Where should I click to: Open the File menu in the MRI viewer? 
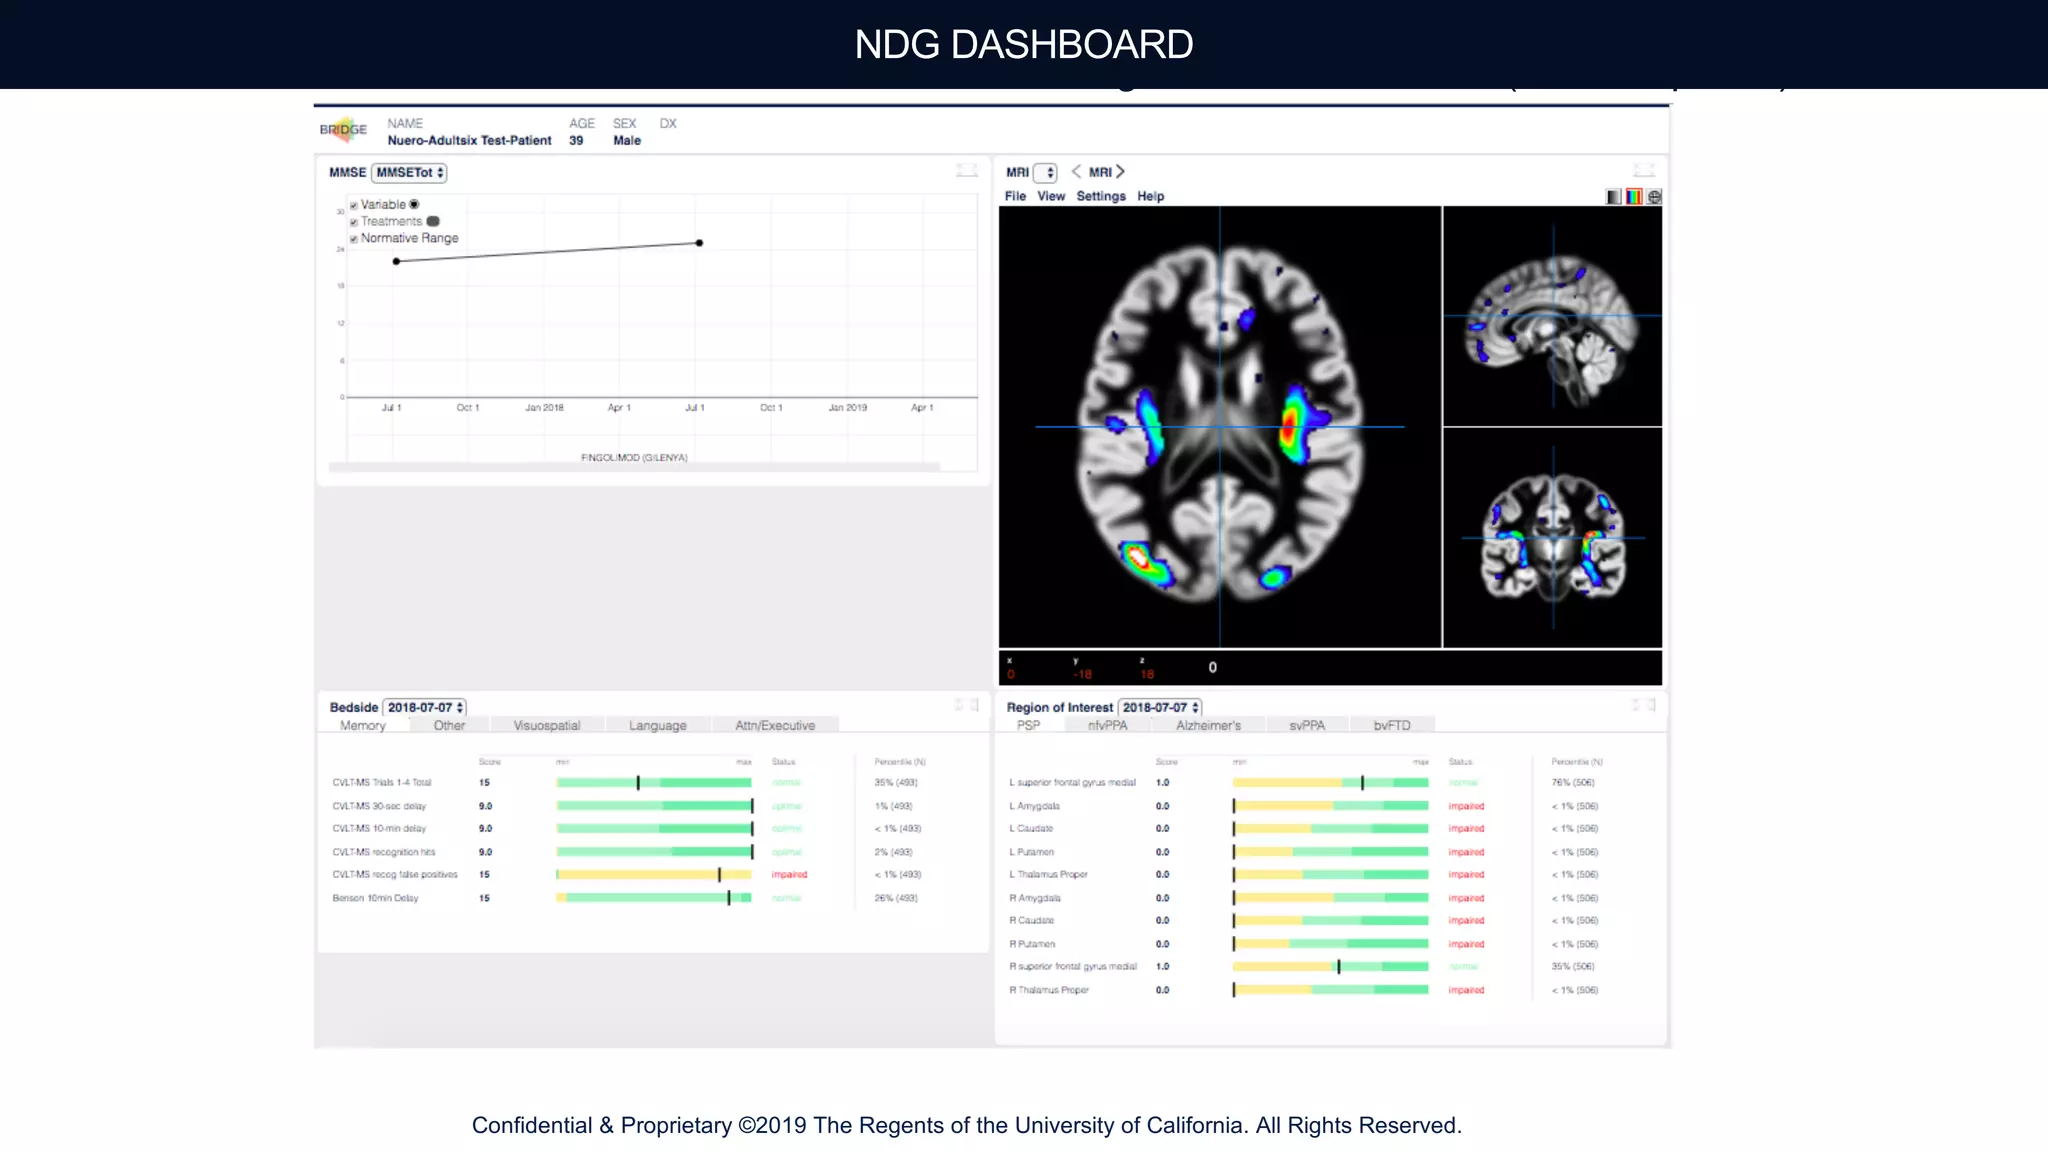click(x=1014, y=196)
